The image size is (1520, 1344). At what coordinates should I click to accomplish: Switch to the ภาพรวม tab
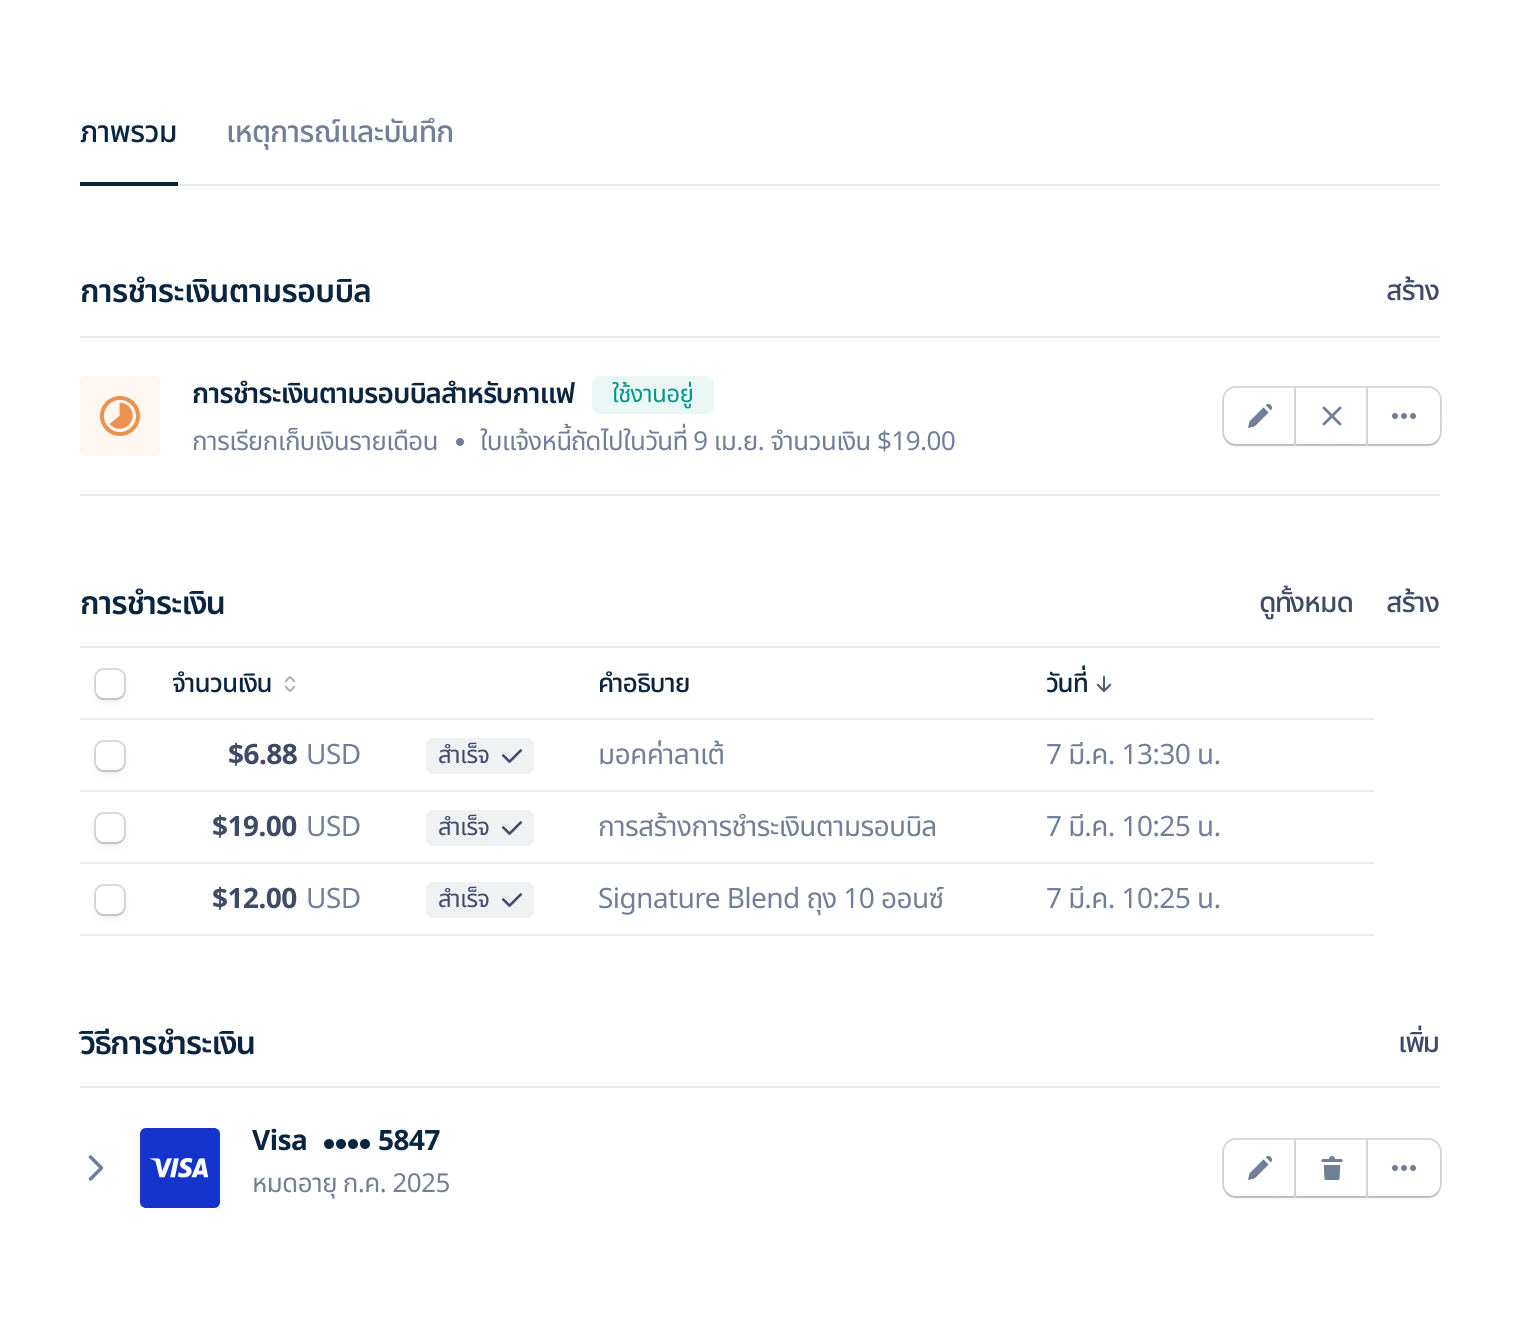128,133
